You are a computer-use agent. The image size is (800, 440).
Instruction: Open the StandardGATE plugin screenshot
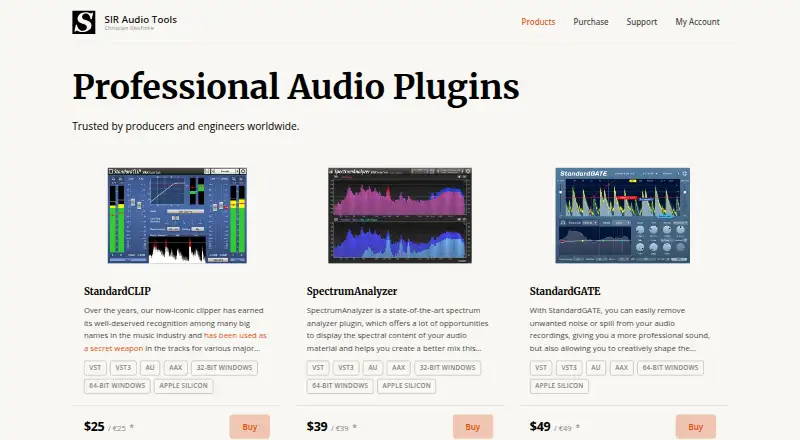point(622,215)
